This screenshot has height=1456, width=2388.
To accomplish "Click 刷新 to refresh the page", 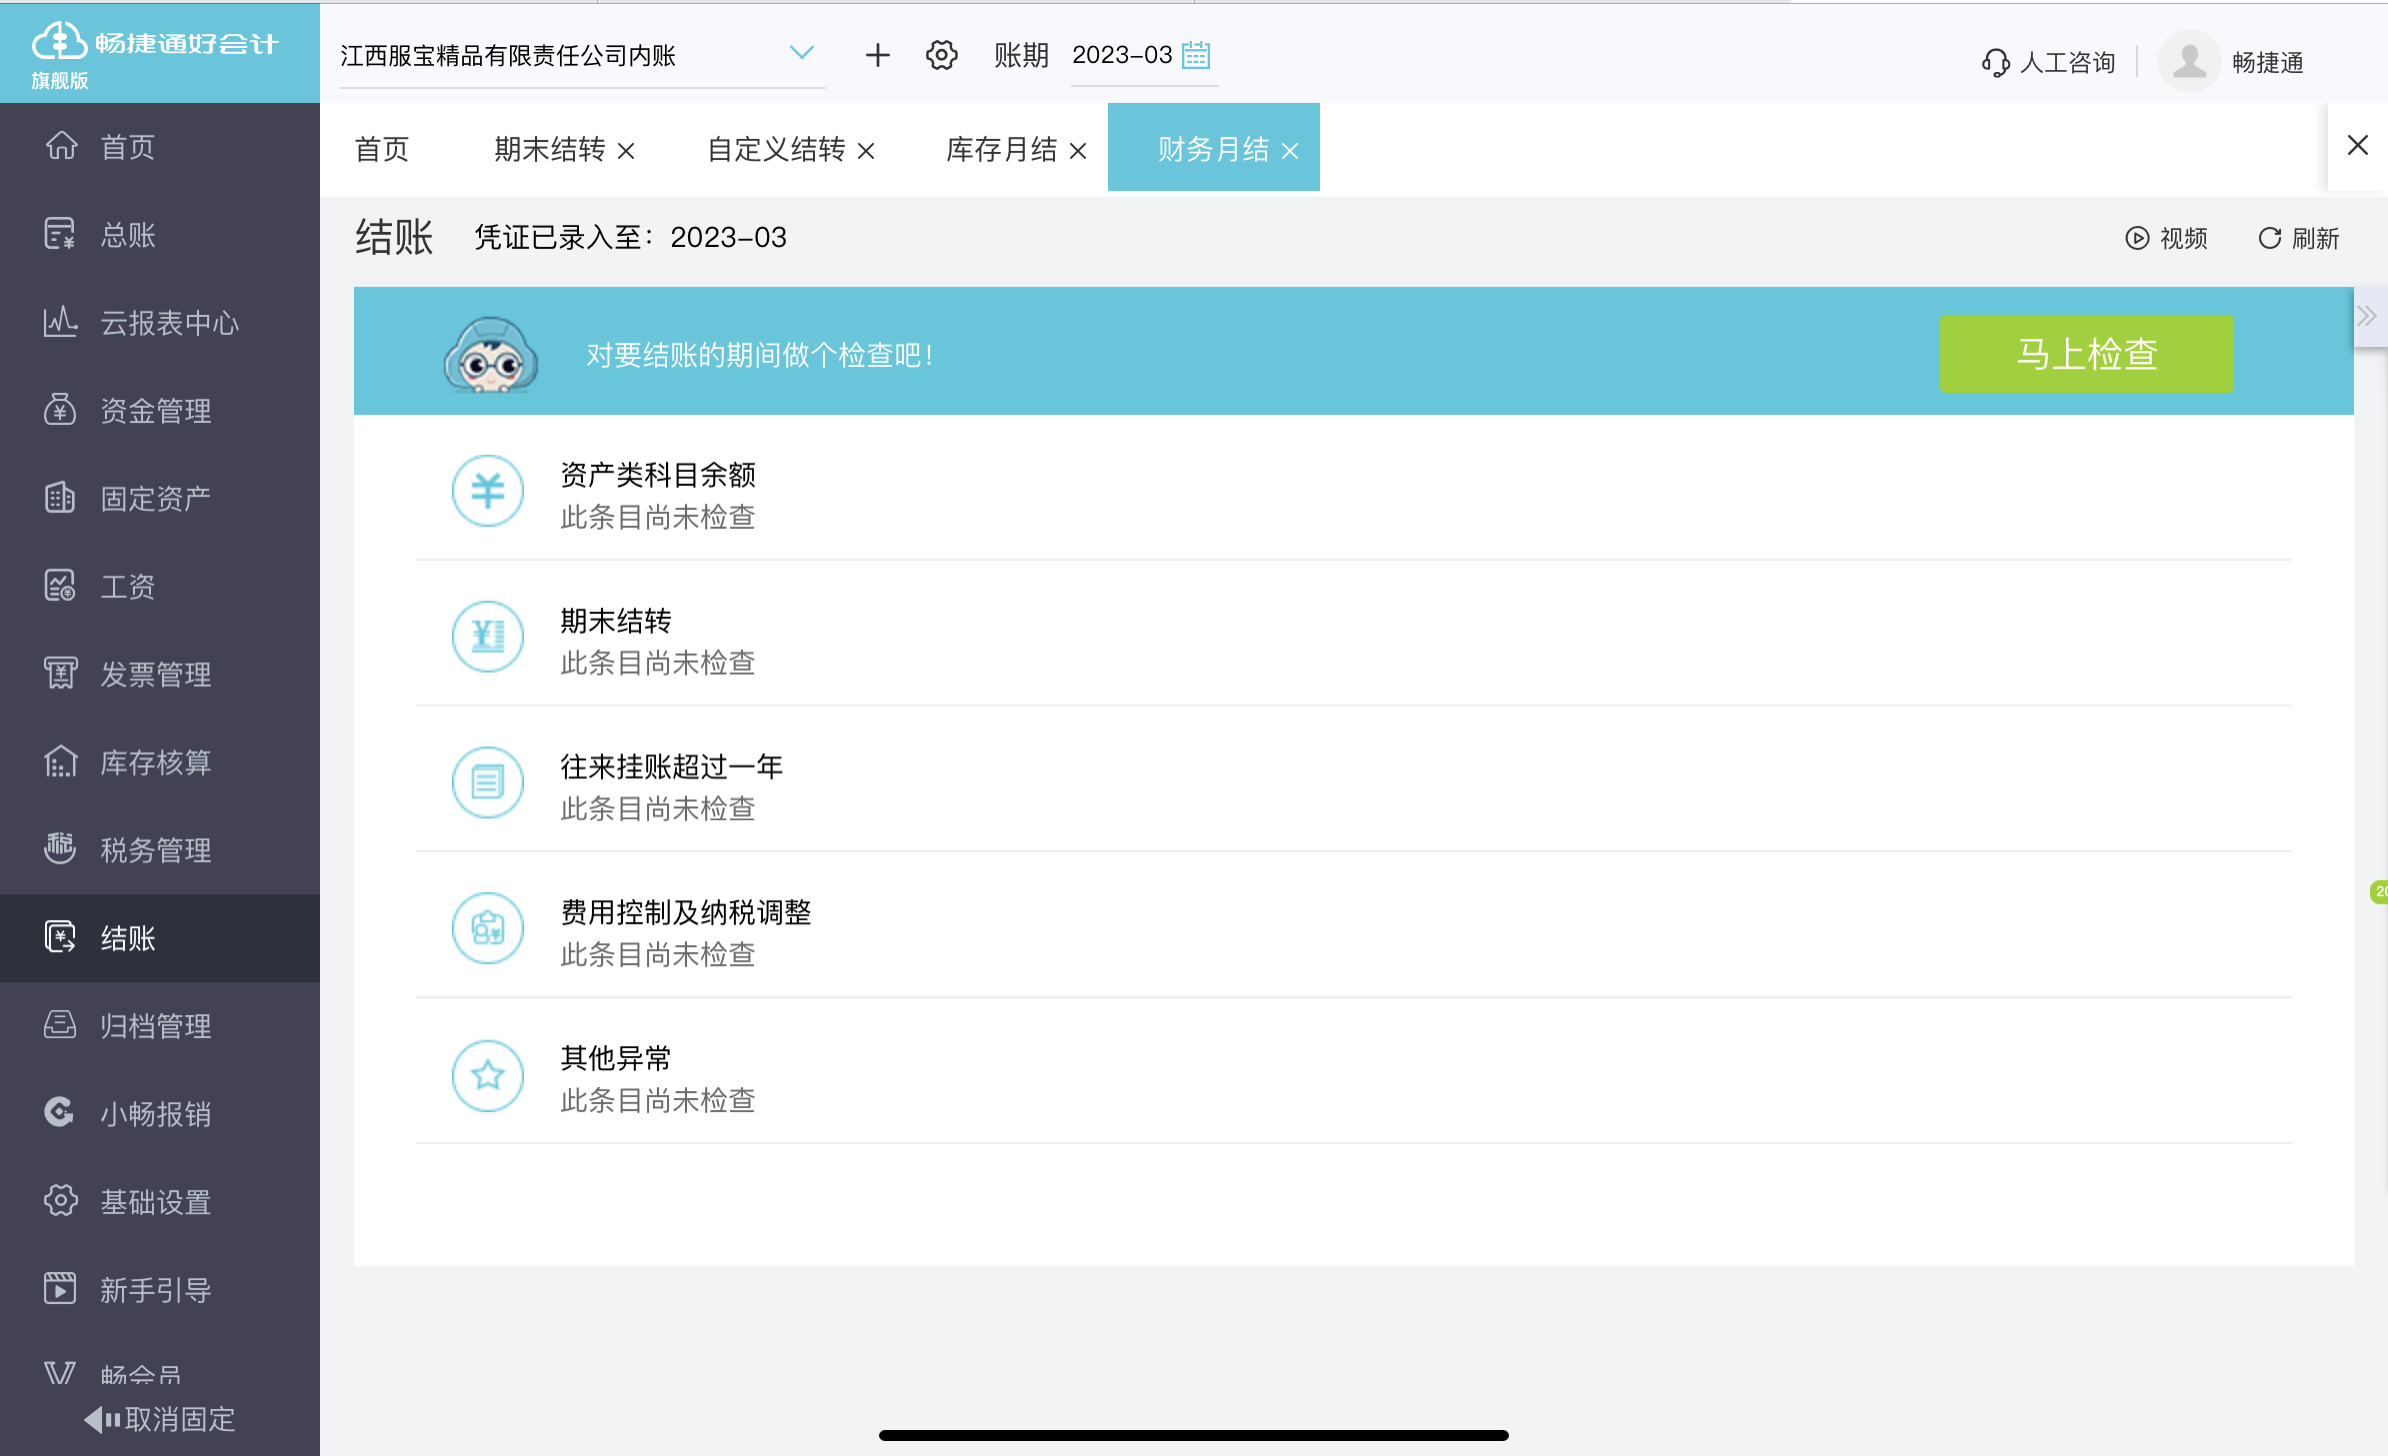I will click(x=2301, y=237).
